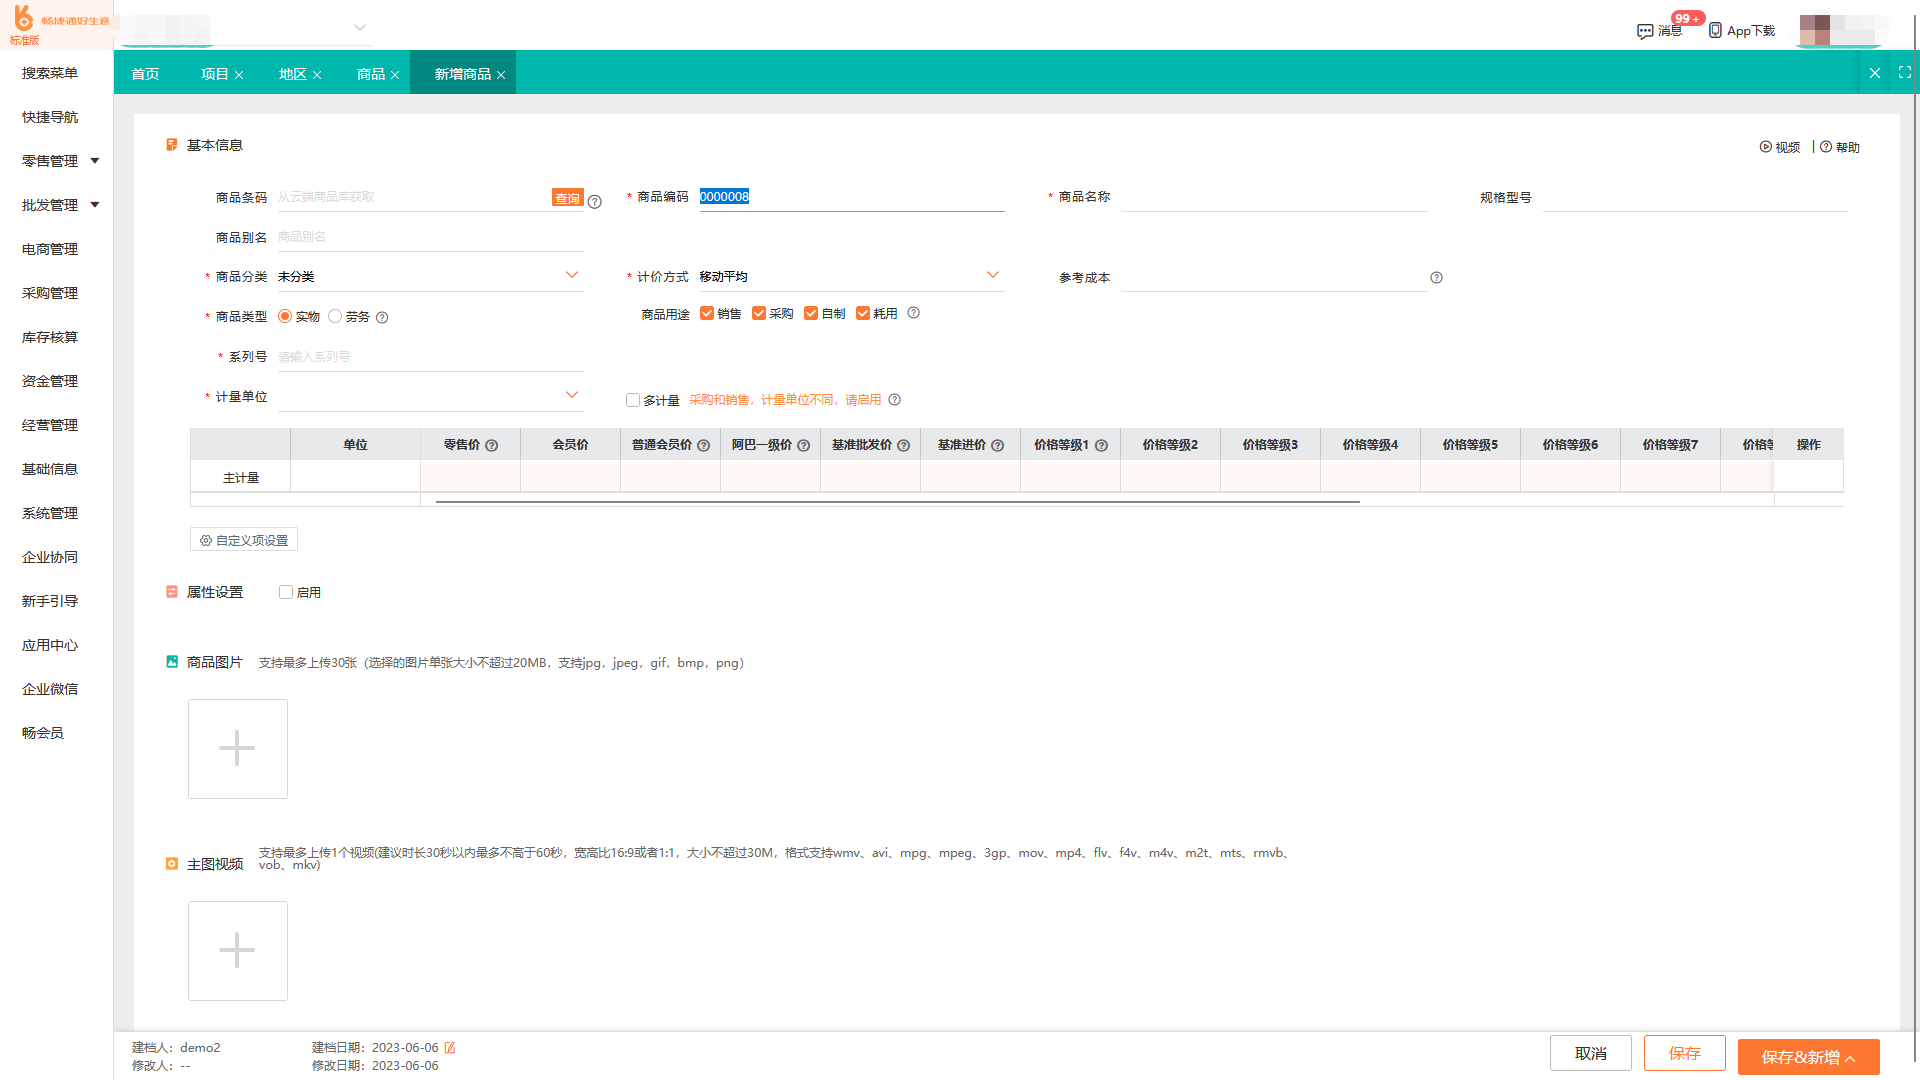The width and height of the screenshot is (1920, 1080).
Task: Toggle the 销售 checkbox
Action: tap(709, 313)
